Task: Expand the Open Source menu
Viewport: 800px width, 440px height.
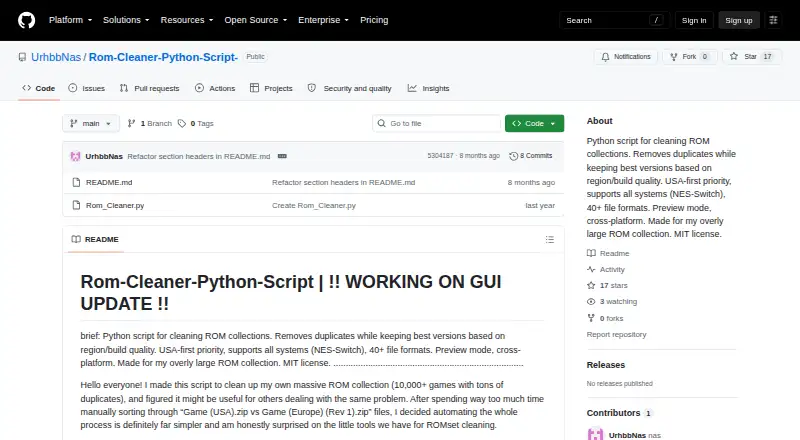Action: coord(256,20)
